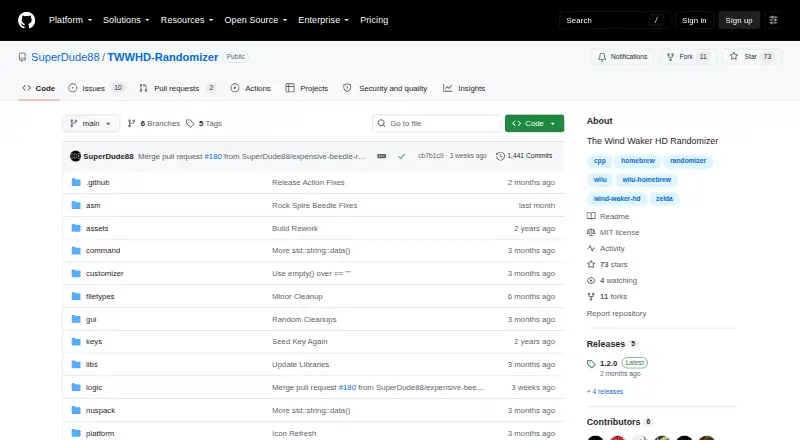The height and width of the screenshot is (440, 800).
Task: Open the Pricing page
Action: (x=374, y=20)
